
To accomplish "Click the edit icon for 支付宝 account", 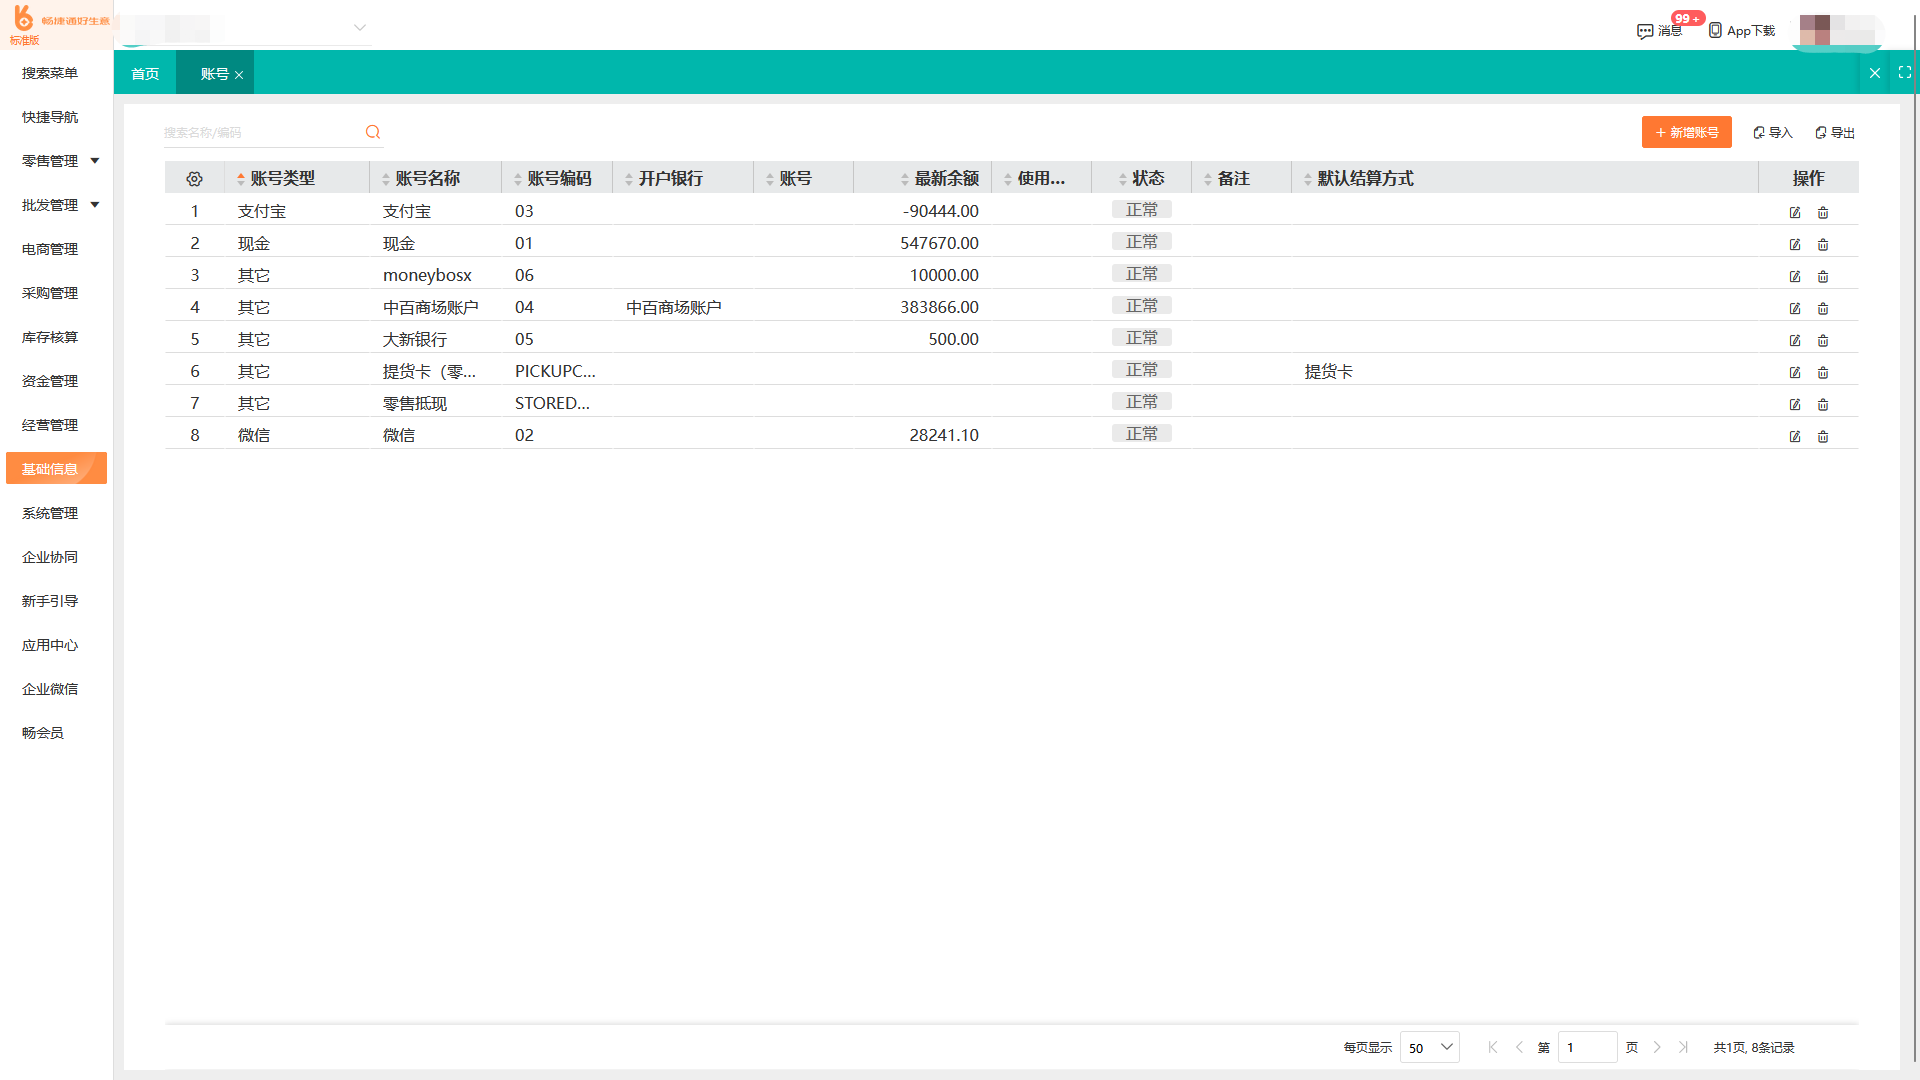I will coord(1795,211).
